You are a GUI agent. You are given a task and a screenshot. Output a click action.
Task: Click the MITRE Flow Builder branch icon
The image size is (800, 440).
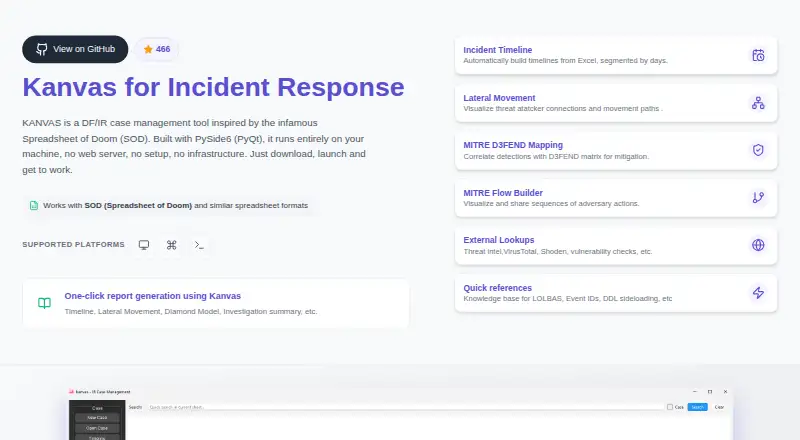[x=758, y=198]
